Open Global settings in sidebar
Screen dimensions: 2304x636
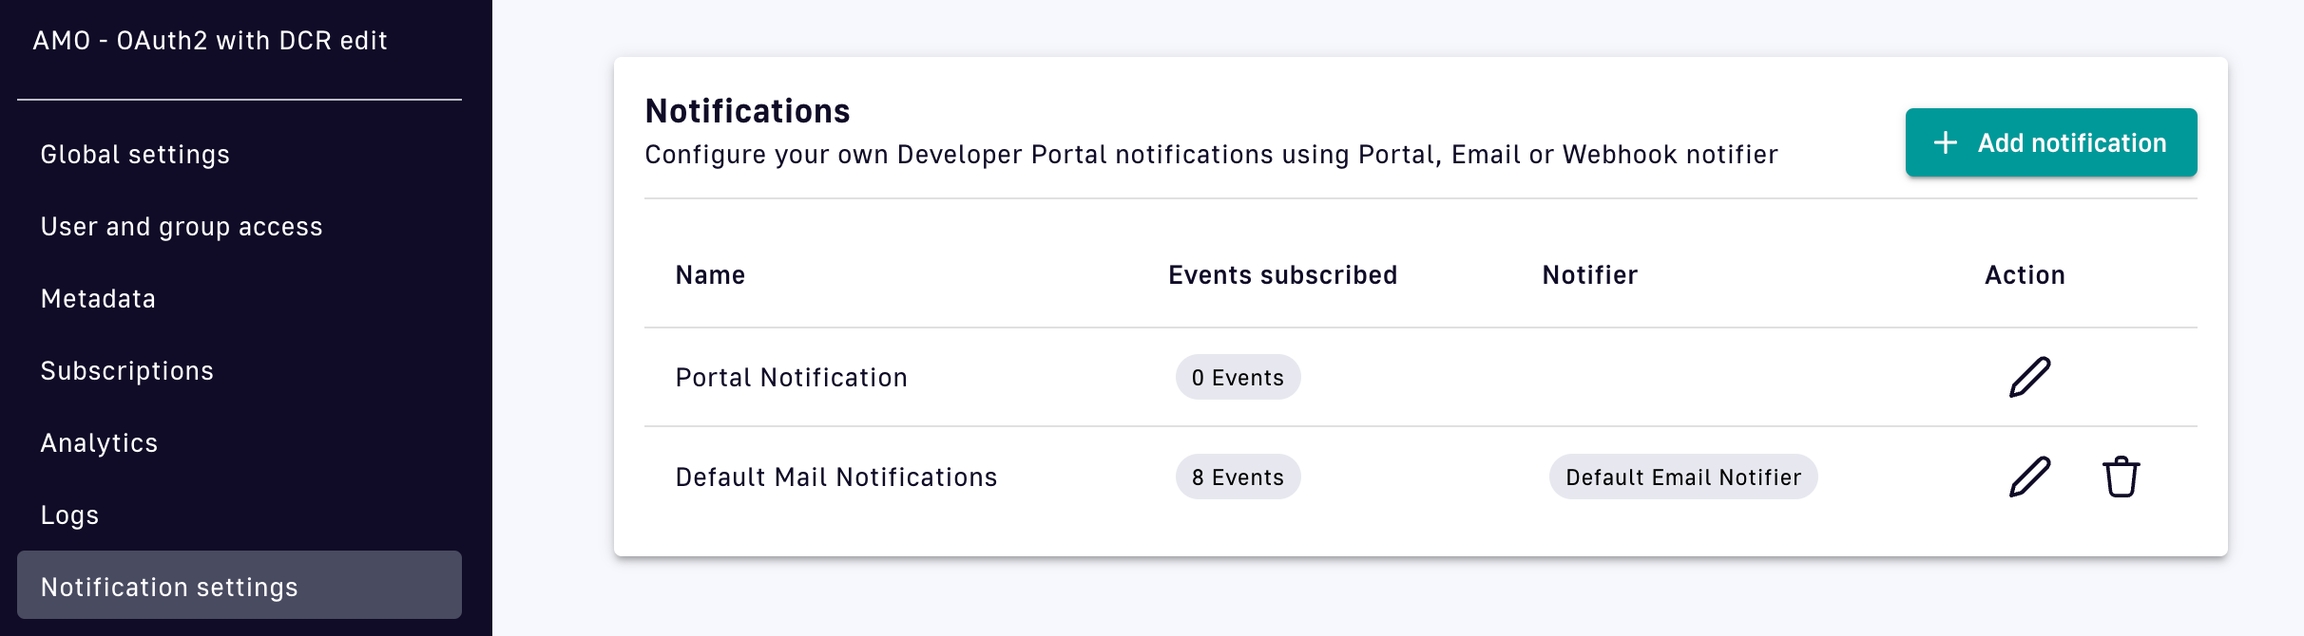pos(135,154)
